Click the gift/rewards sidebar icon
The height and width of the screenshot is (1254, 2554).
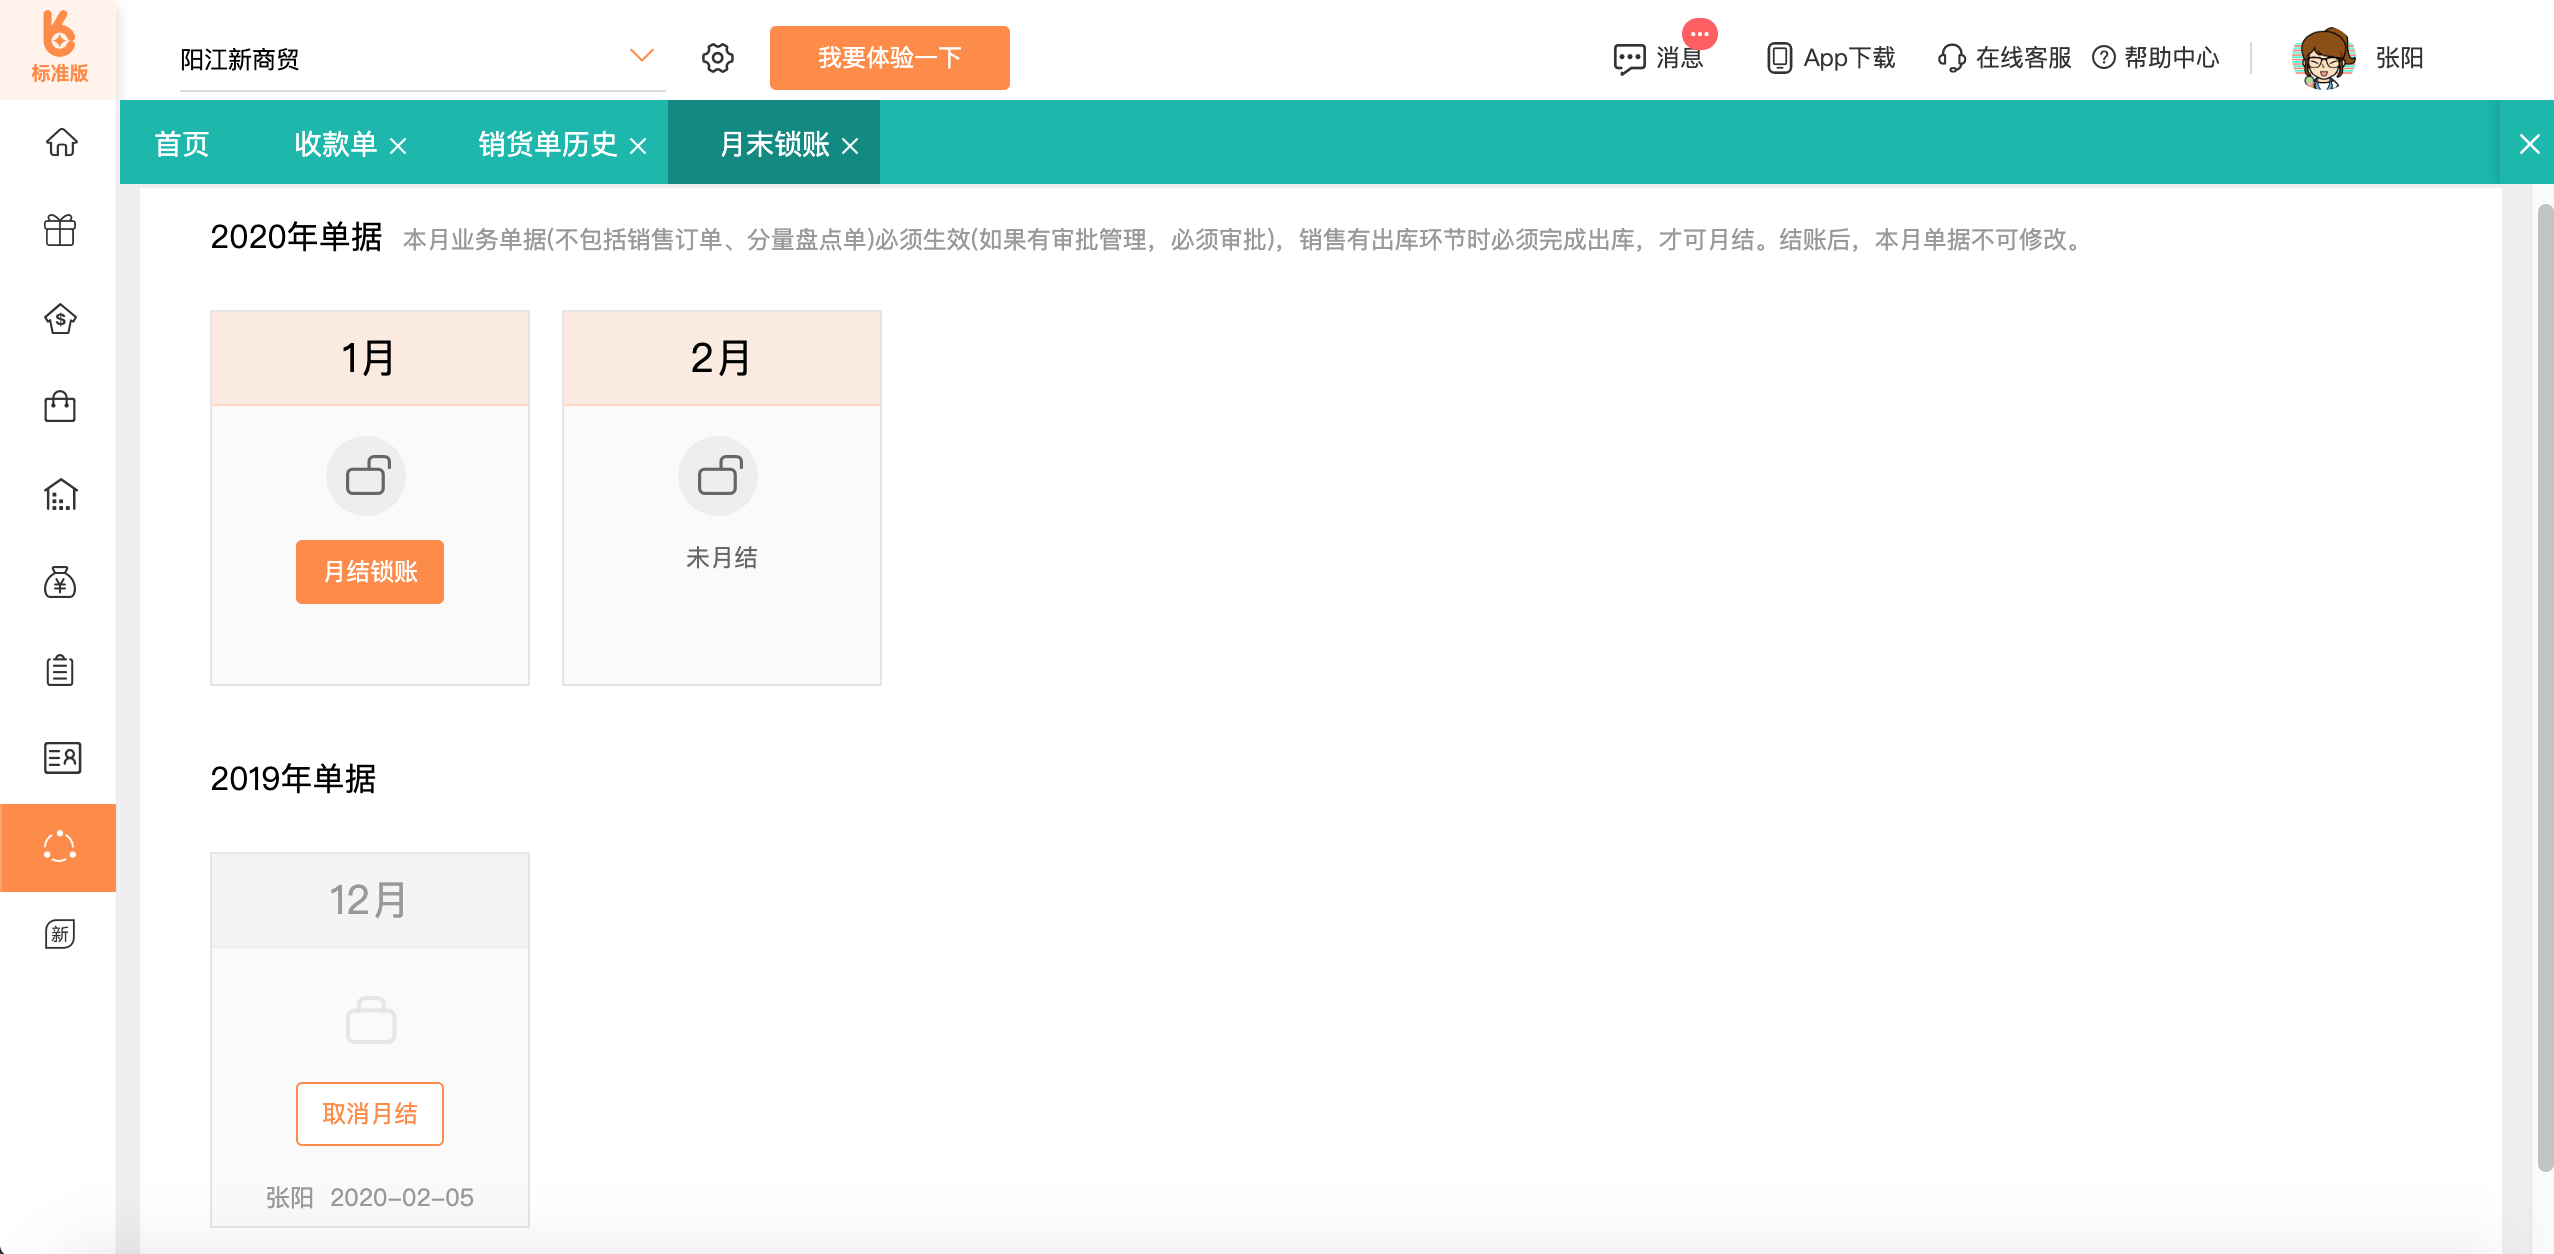pos(60,228)
